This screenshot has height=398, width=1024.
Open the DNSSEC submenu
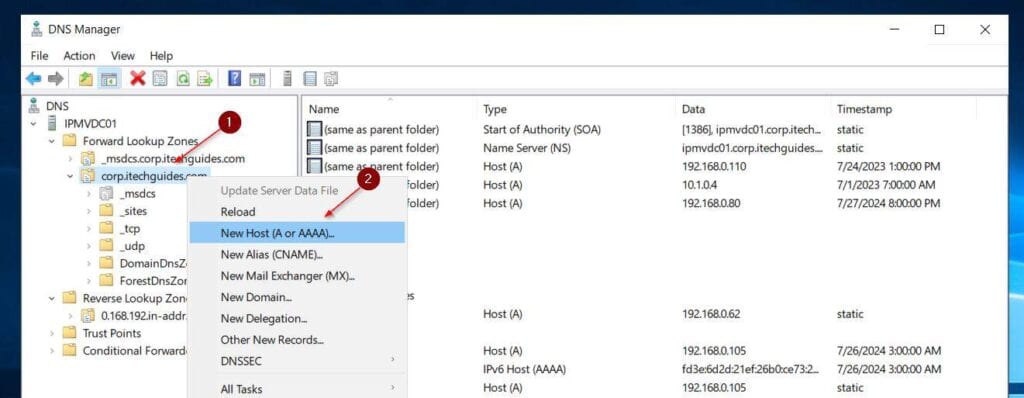click(x=297, y=361)
